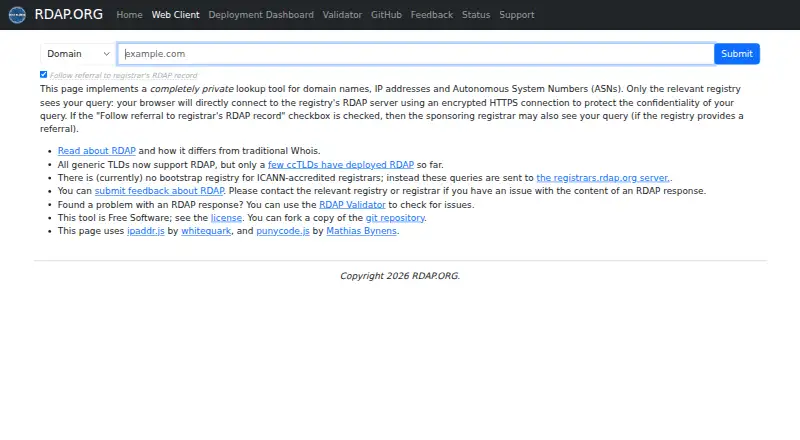800x440 pixels.
Task: Click the Copyright 2026 RDAP.ORG footer text
Action: [400, 276]
